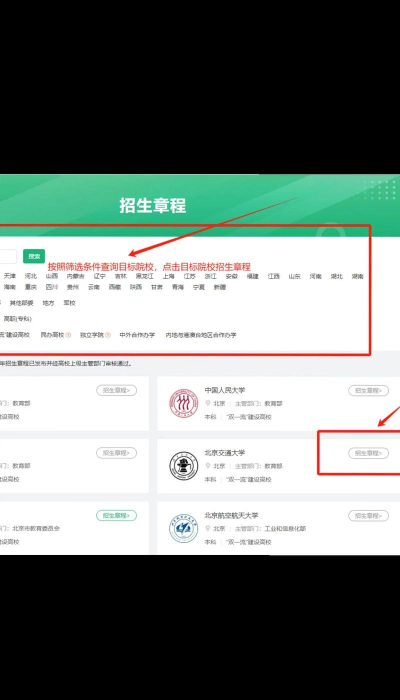Filter by province 青海
Viewport: 400px width, 700px height.
point(178,287)
